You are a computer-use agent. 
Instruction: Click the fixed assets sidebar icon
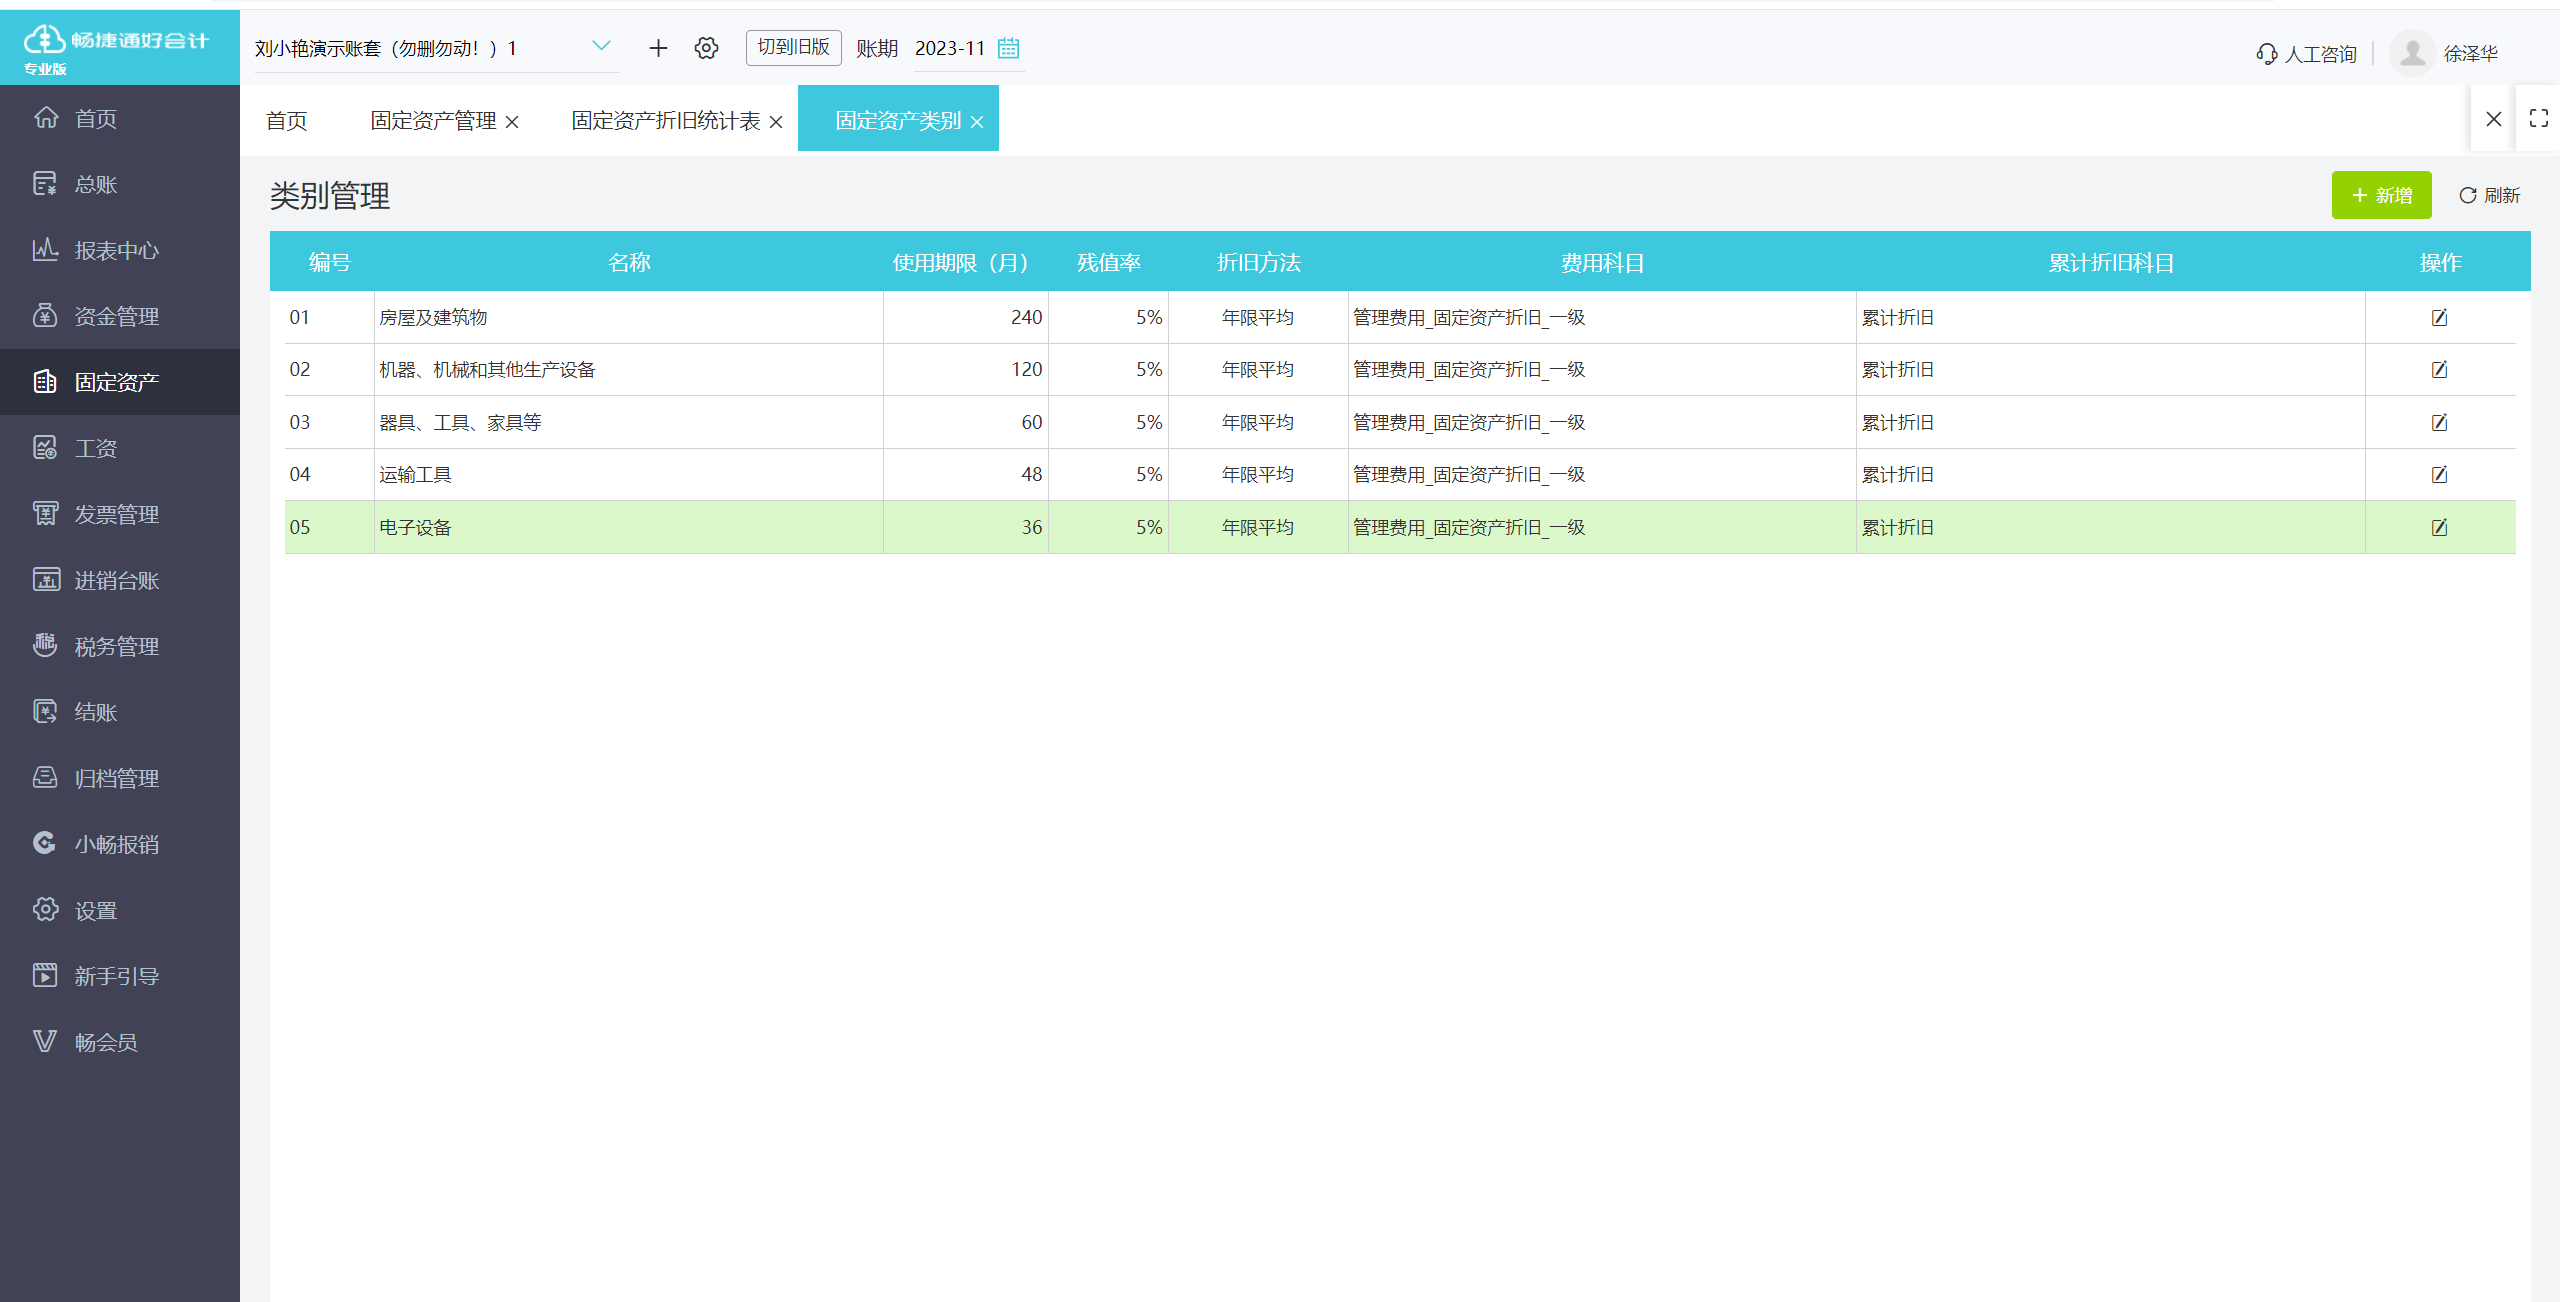[x=45, y=380]
